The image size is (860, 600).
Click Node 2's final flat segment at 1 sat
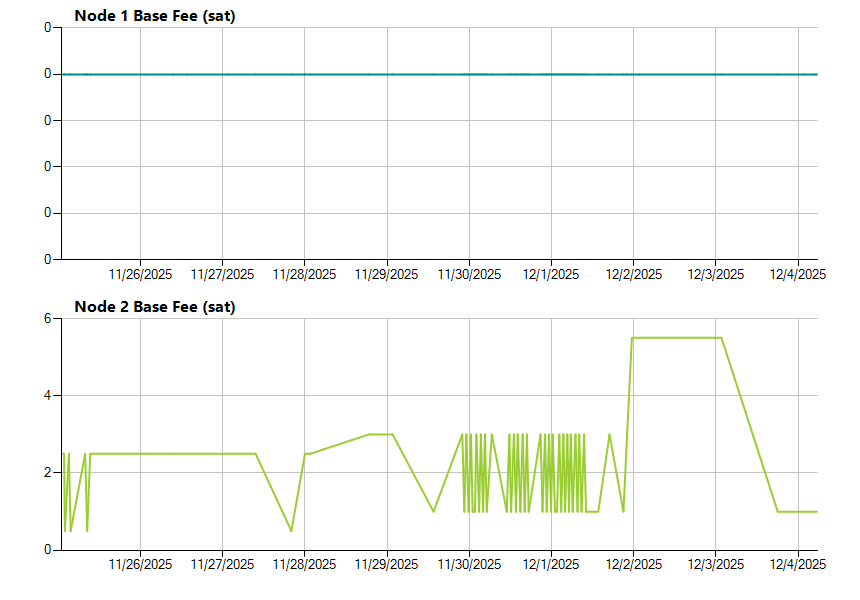point(798,511)
